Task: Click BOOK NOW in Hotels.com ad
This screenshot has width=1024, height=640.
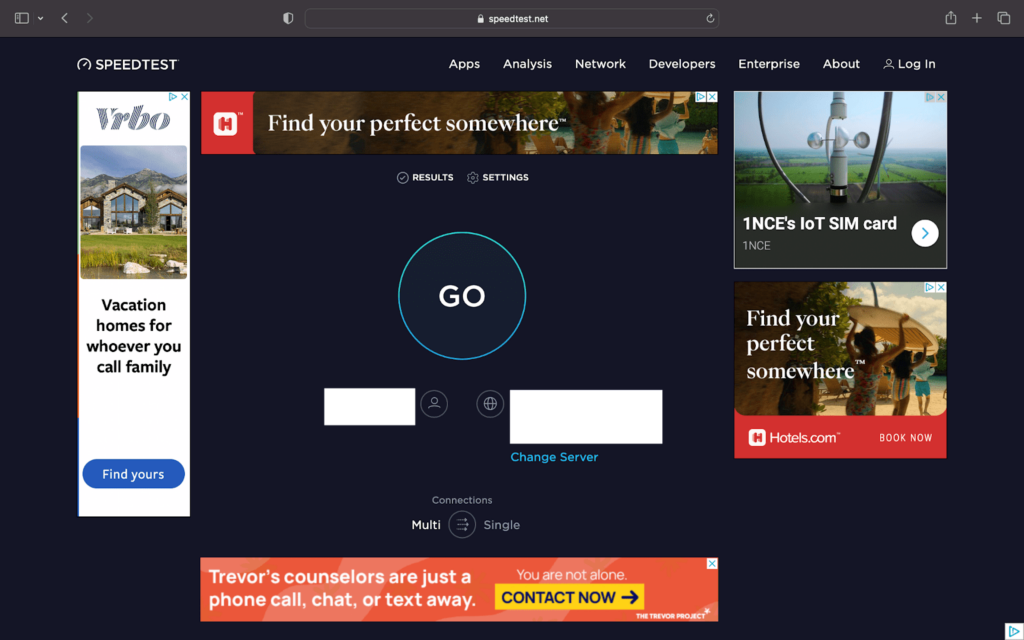Action: (905, 438)
